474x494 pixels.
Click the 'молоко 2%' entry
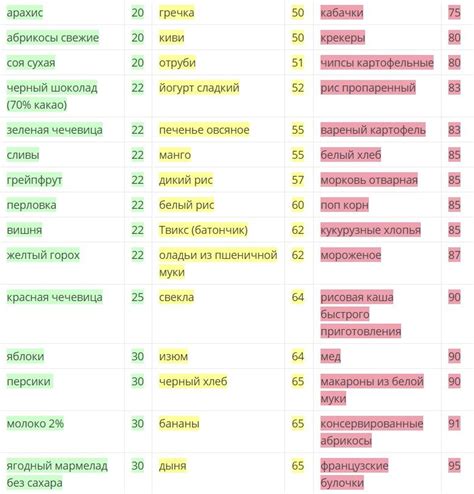tap(35, 424)
